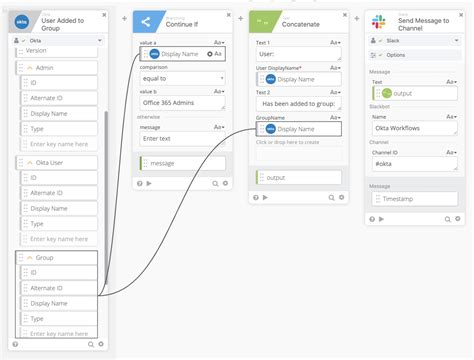The image size is (474, 360).
Task: Open settings gear on Send Message card
Action: click(x=458, y=219)
